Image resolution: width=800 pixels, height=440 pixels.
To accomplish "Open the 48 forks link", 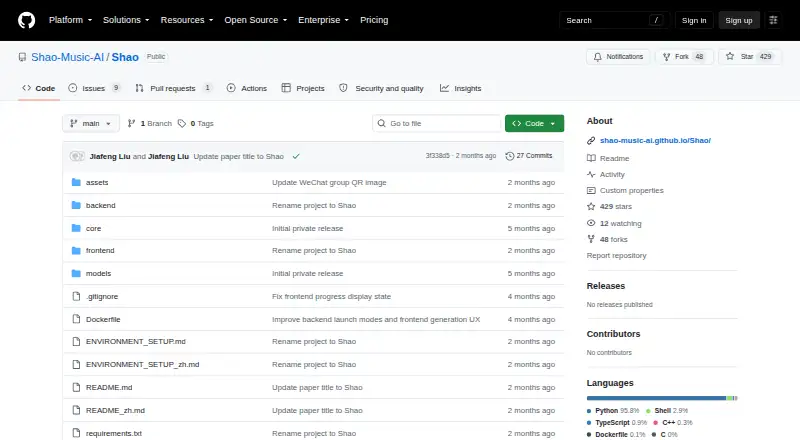I will 613,239.
